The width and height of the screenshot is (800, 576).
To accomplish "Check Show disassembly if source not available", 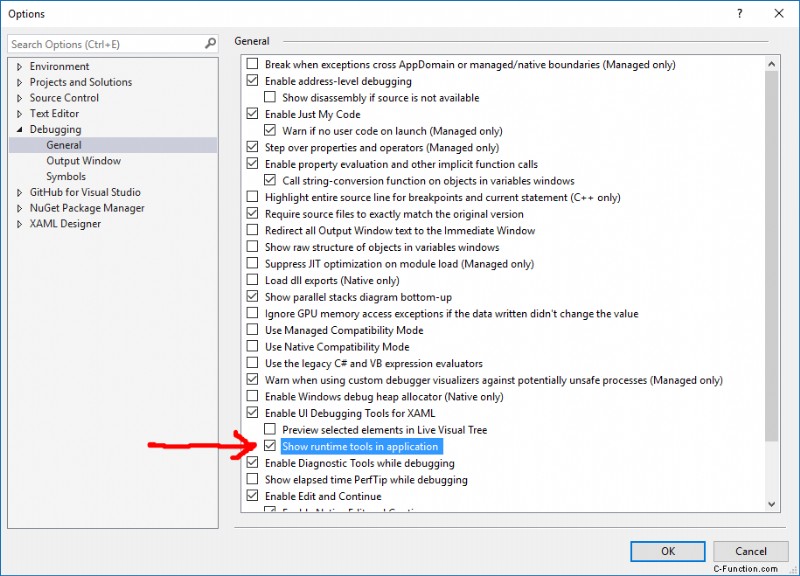I will [x=270, y=98].
